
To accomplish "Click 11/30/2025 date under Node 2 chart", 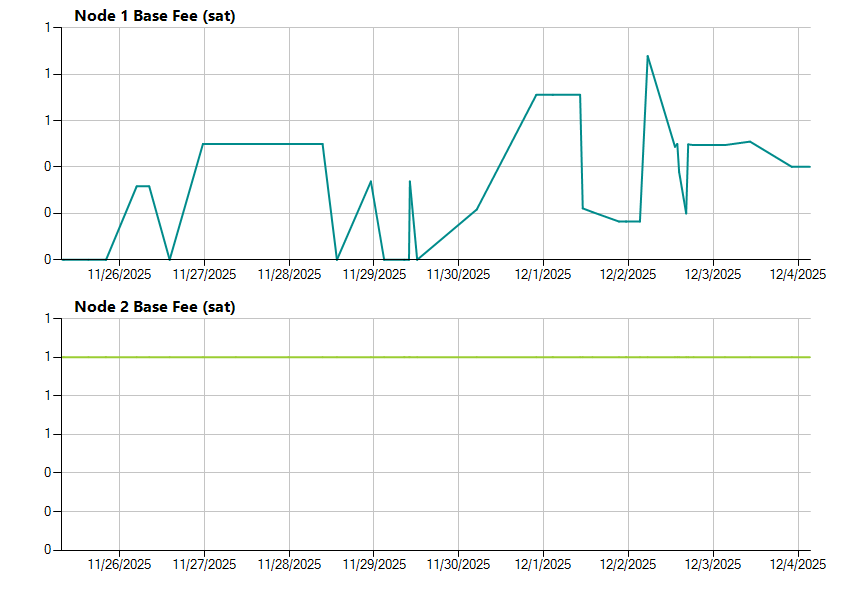I will [x=459, y=565].
